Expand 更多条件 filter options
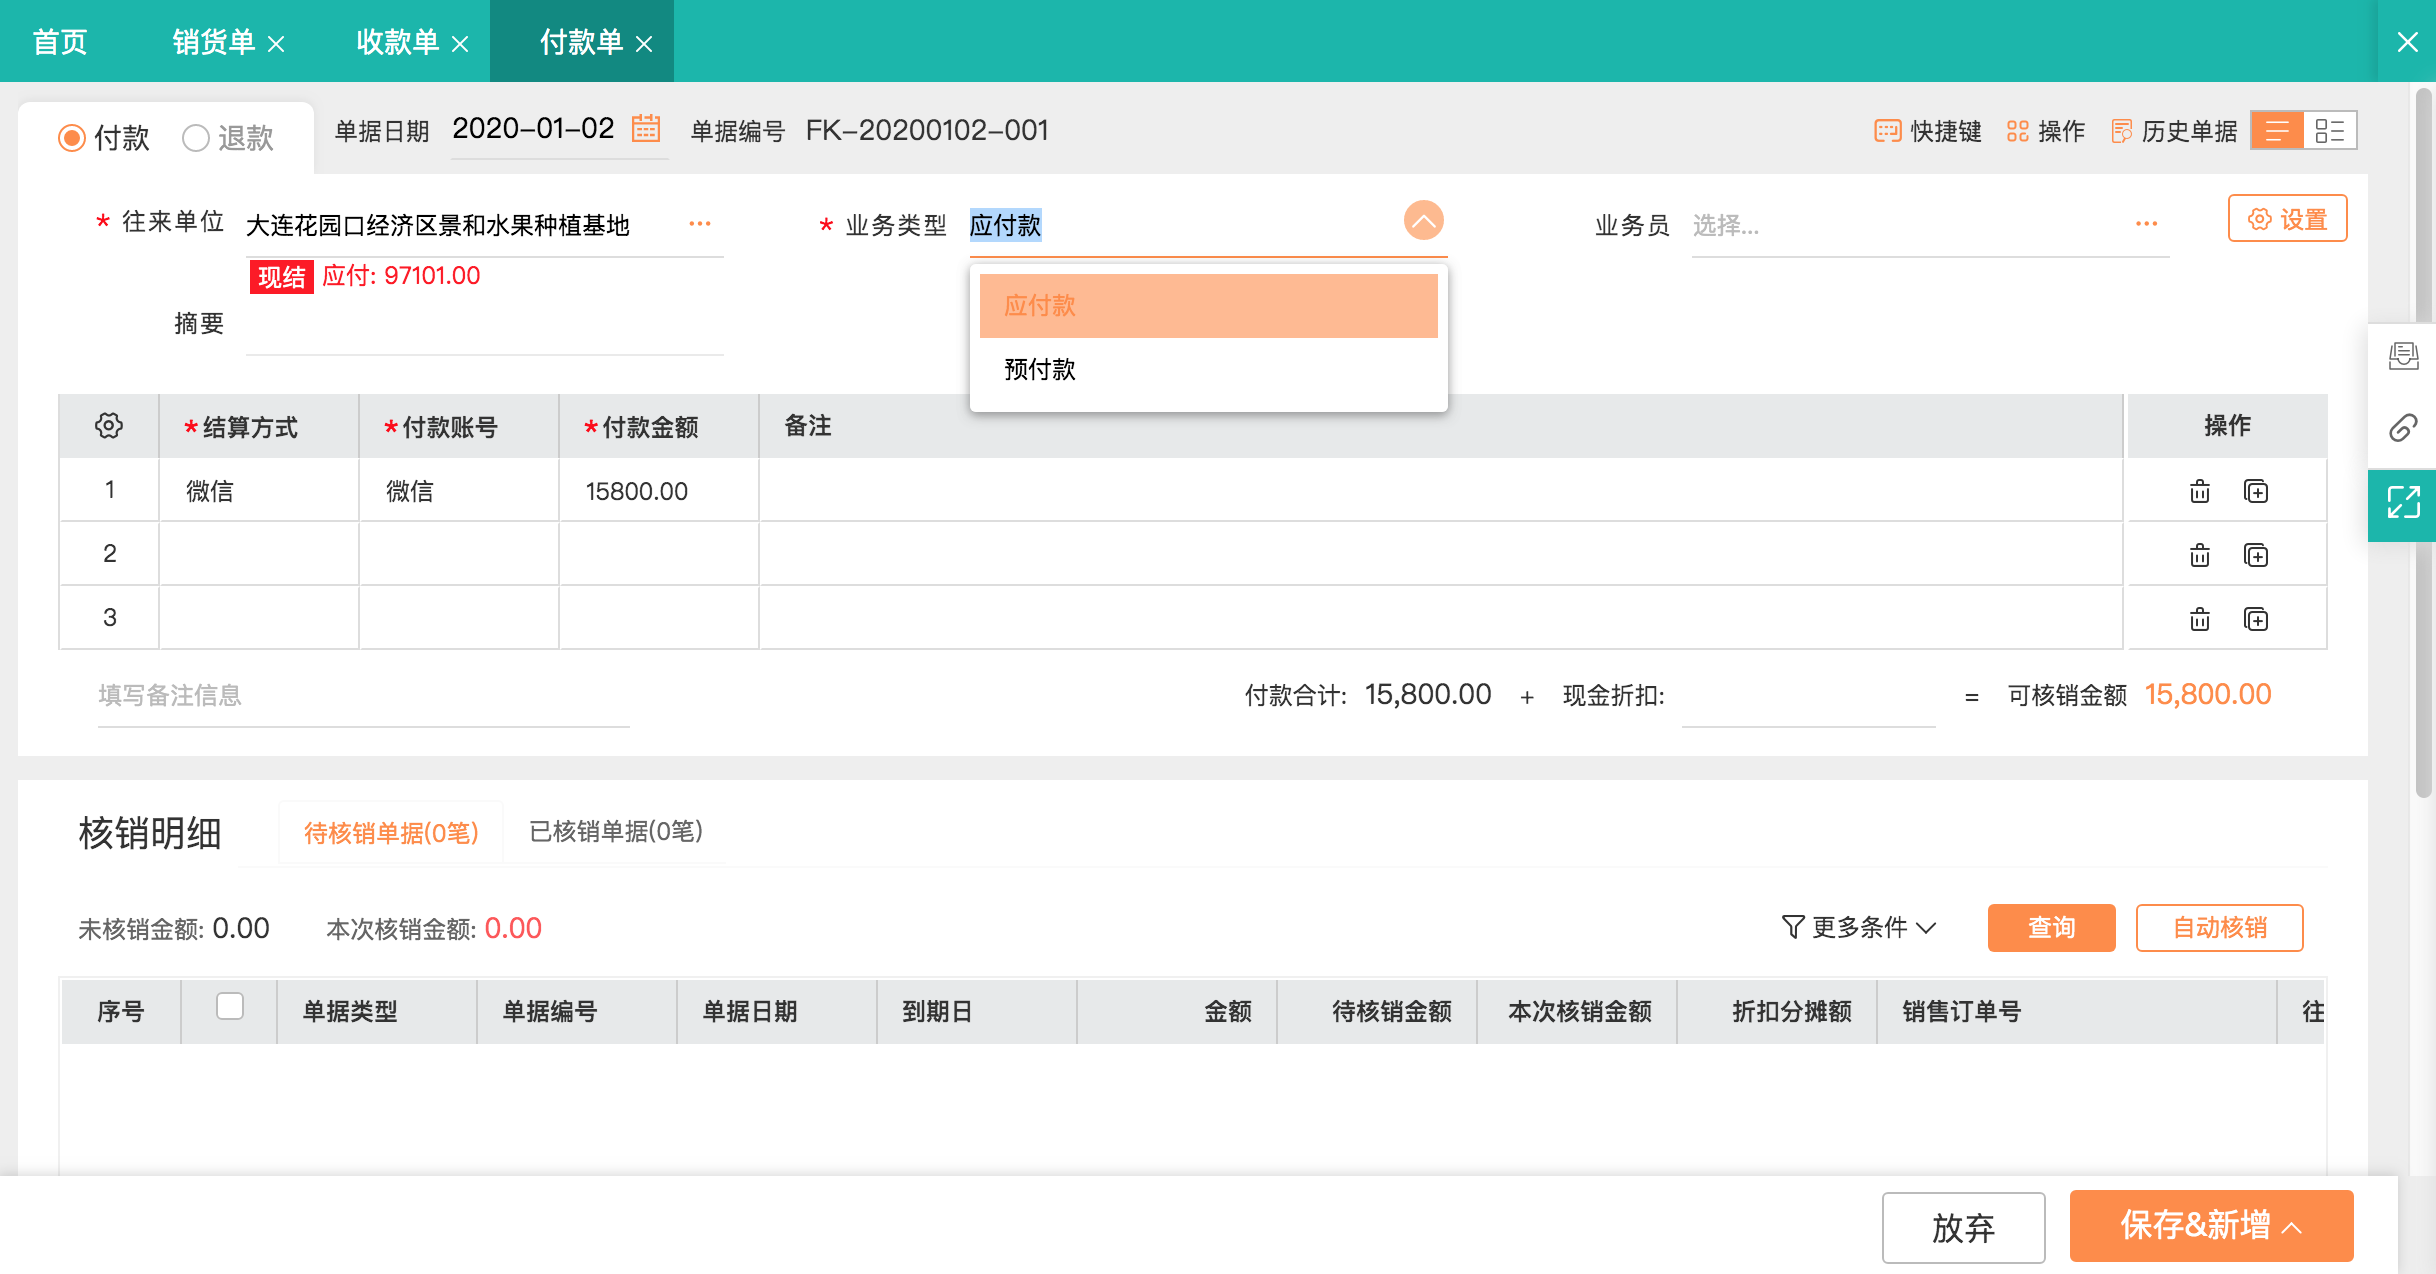This screenshot has width=2436, height=1274. click(x=1861, y=929)
